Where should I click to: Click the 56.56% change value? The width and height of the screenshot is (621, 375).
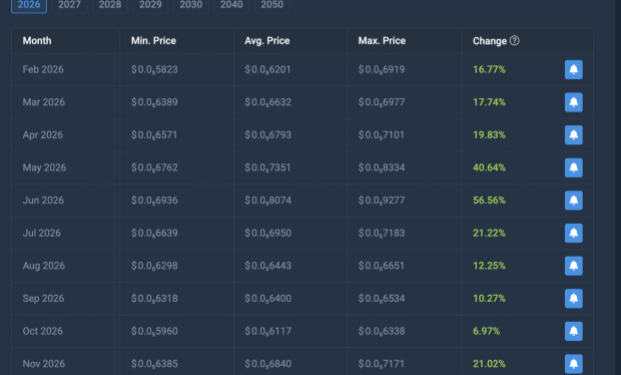point(489,200)
